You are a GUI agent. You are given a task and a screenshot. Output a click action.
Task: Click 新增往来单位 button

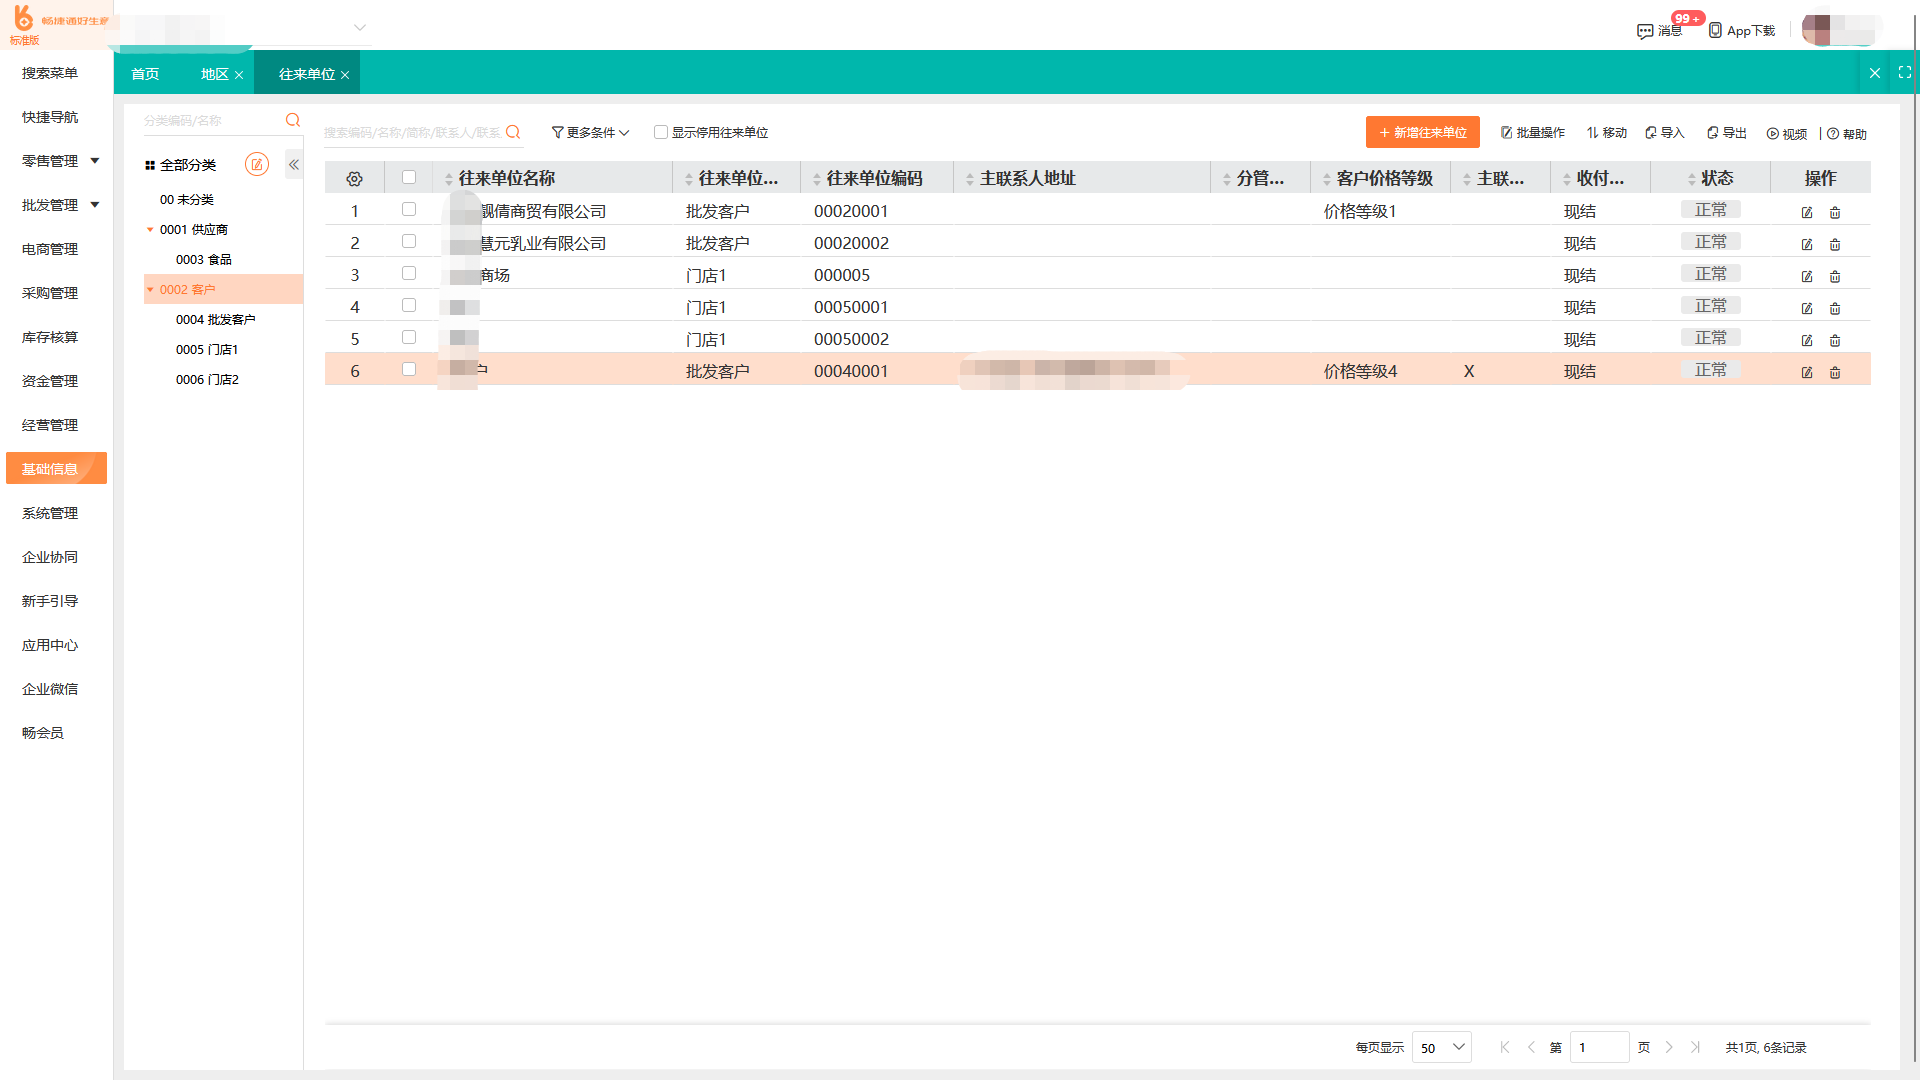(1425, 131)
